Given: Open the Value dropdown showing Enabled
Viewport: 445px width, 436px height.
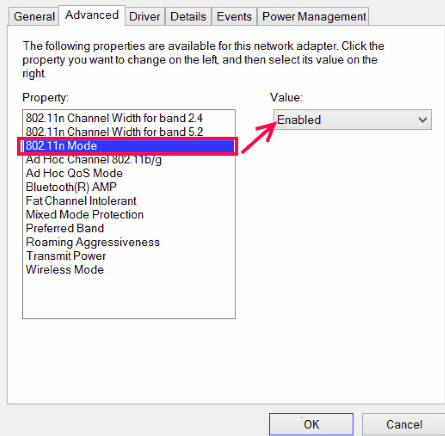Looking at the screenshot, I should tap(352, 120).
